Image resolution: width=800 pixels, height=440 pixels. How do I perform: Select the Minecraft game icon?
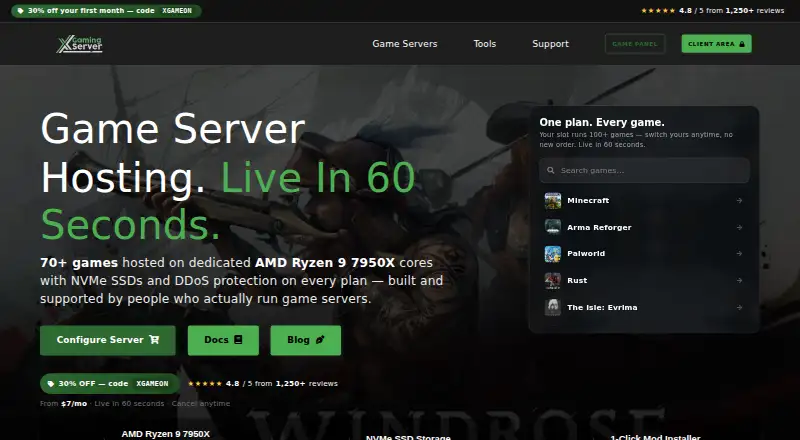pyautogui.click(x=553, y=201)
